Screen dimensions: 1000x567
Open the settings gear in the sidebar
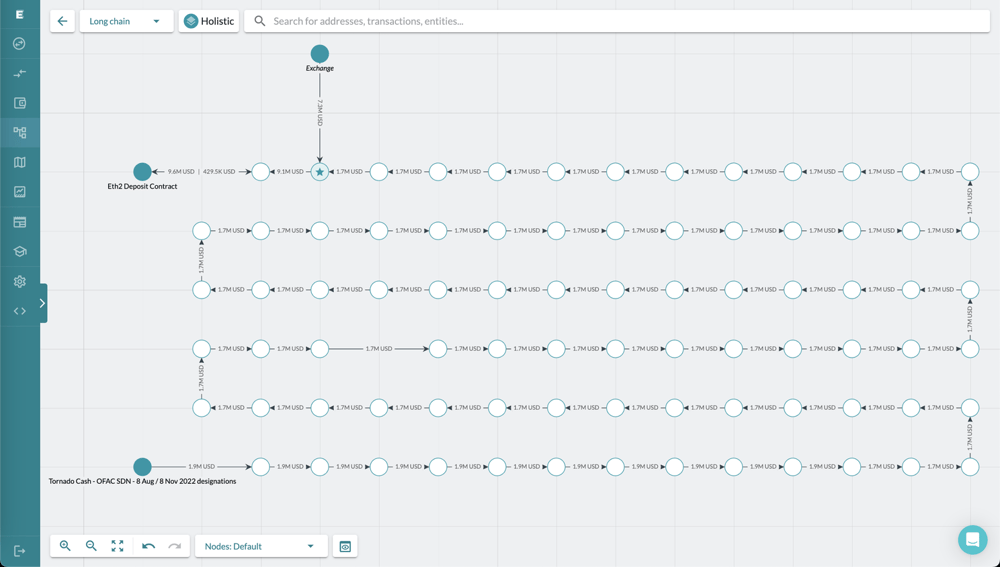click(x=20, y=281)
